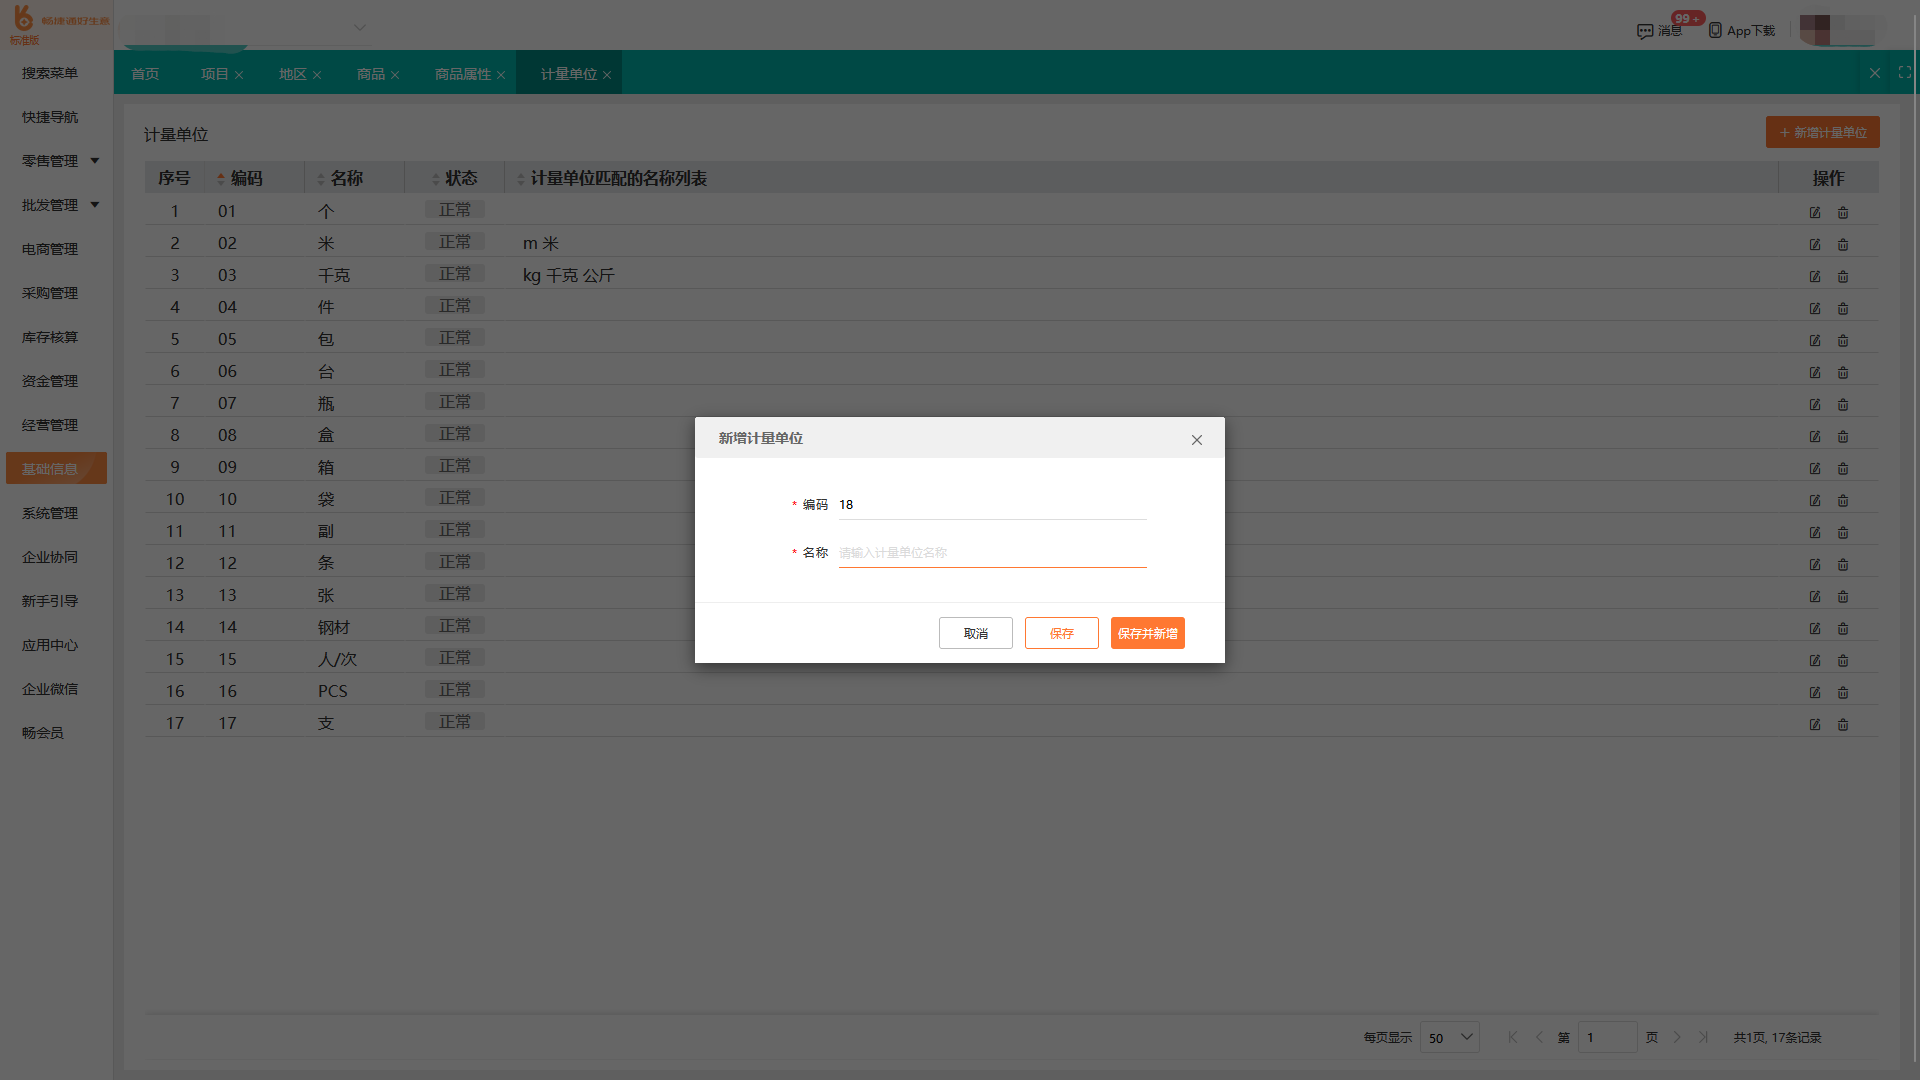Click the new measurement unit button
Image resolution: width=1920 pixels, height=1080 pixels.
pyautogui.click(x=1822, y=132)
